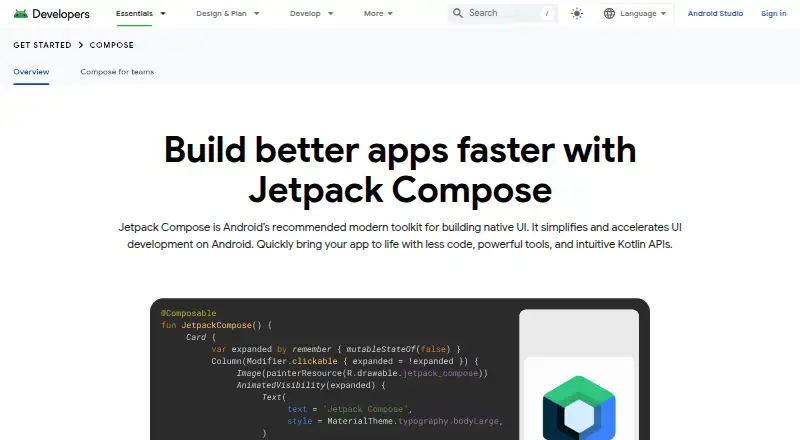
Task: Open the Essentials menu
Action: point(141,14)
